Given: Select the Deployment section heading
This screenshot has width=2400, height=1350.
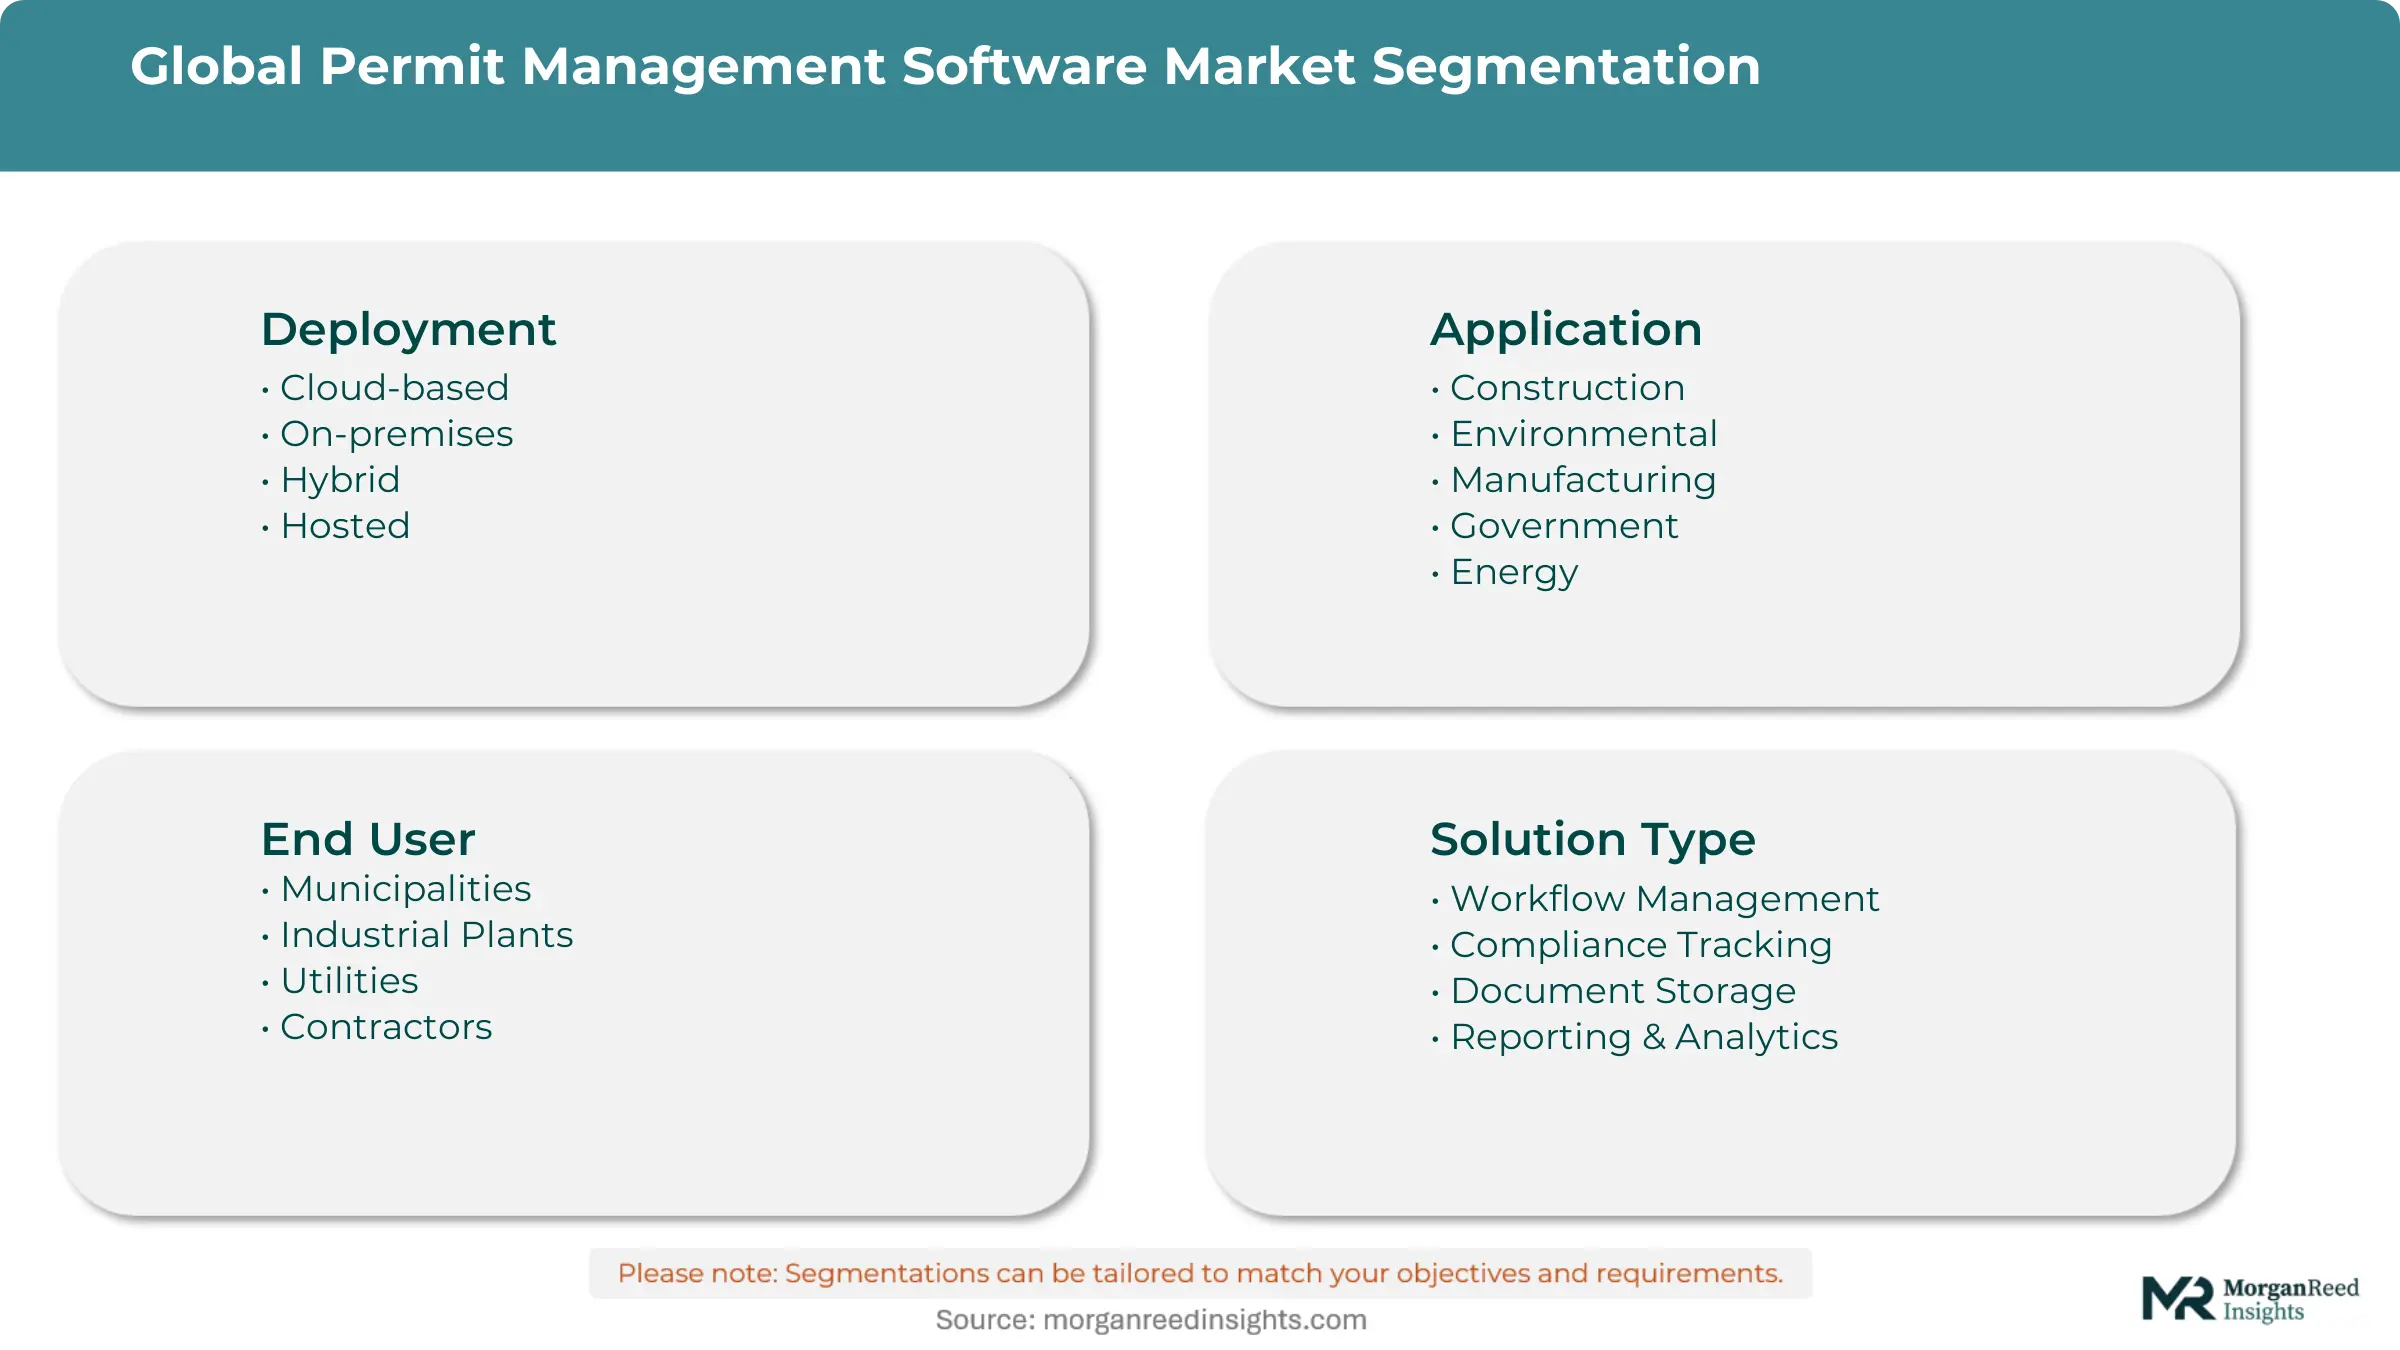Looking at the screenshot, I should pyautogui.click(x=408, y=329).
